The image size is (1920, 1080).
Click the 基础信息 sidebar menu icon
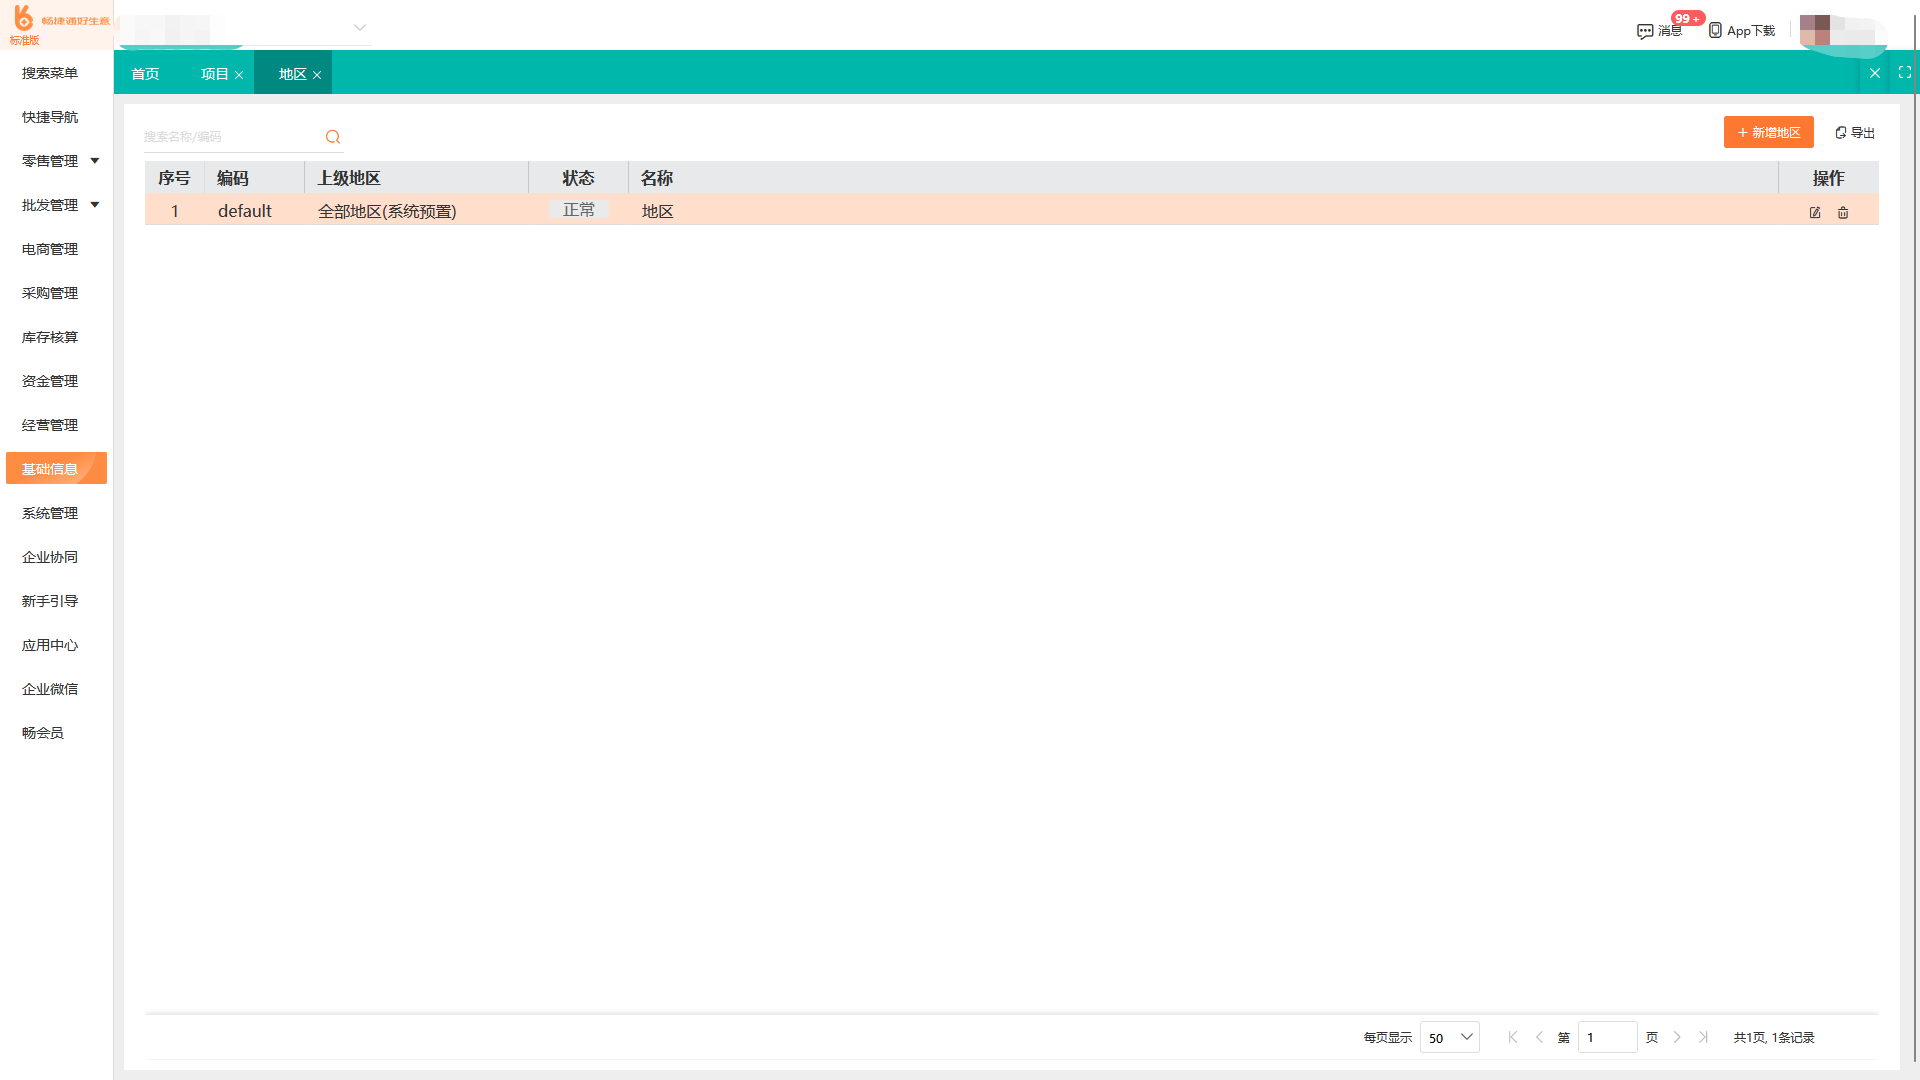[x=53, y=468]
